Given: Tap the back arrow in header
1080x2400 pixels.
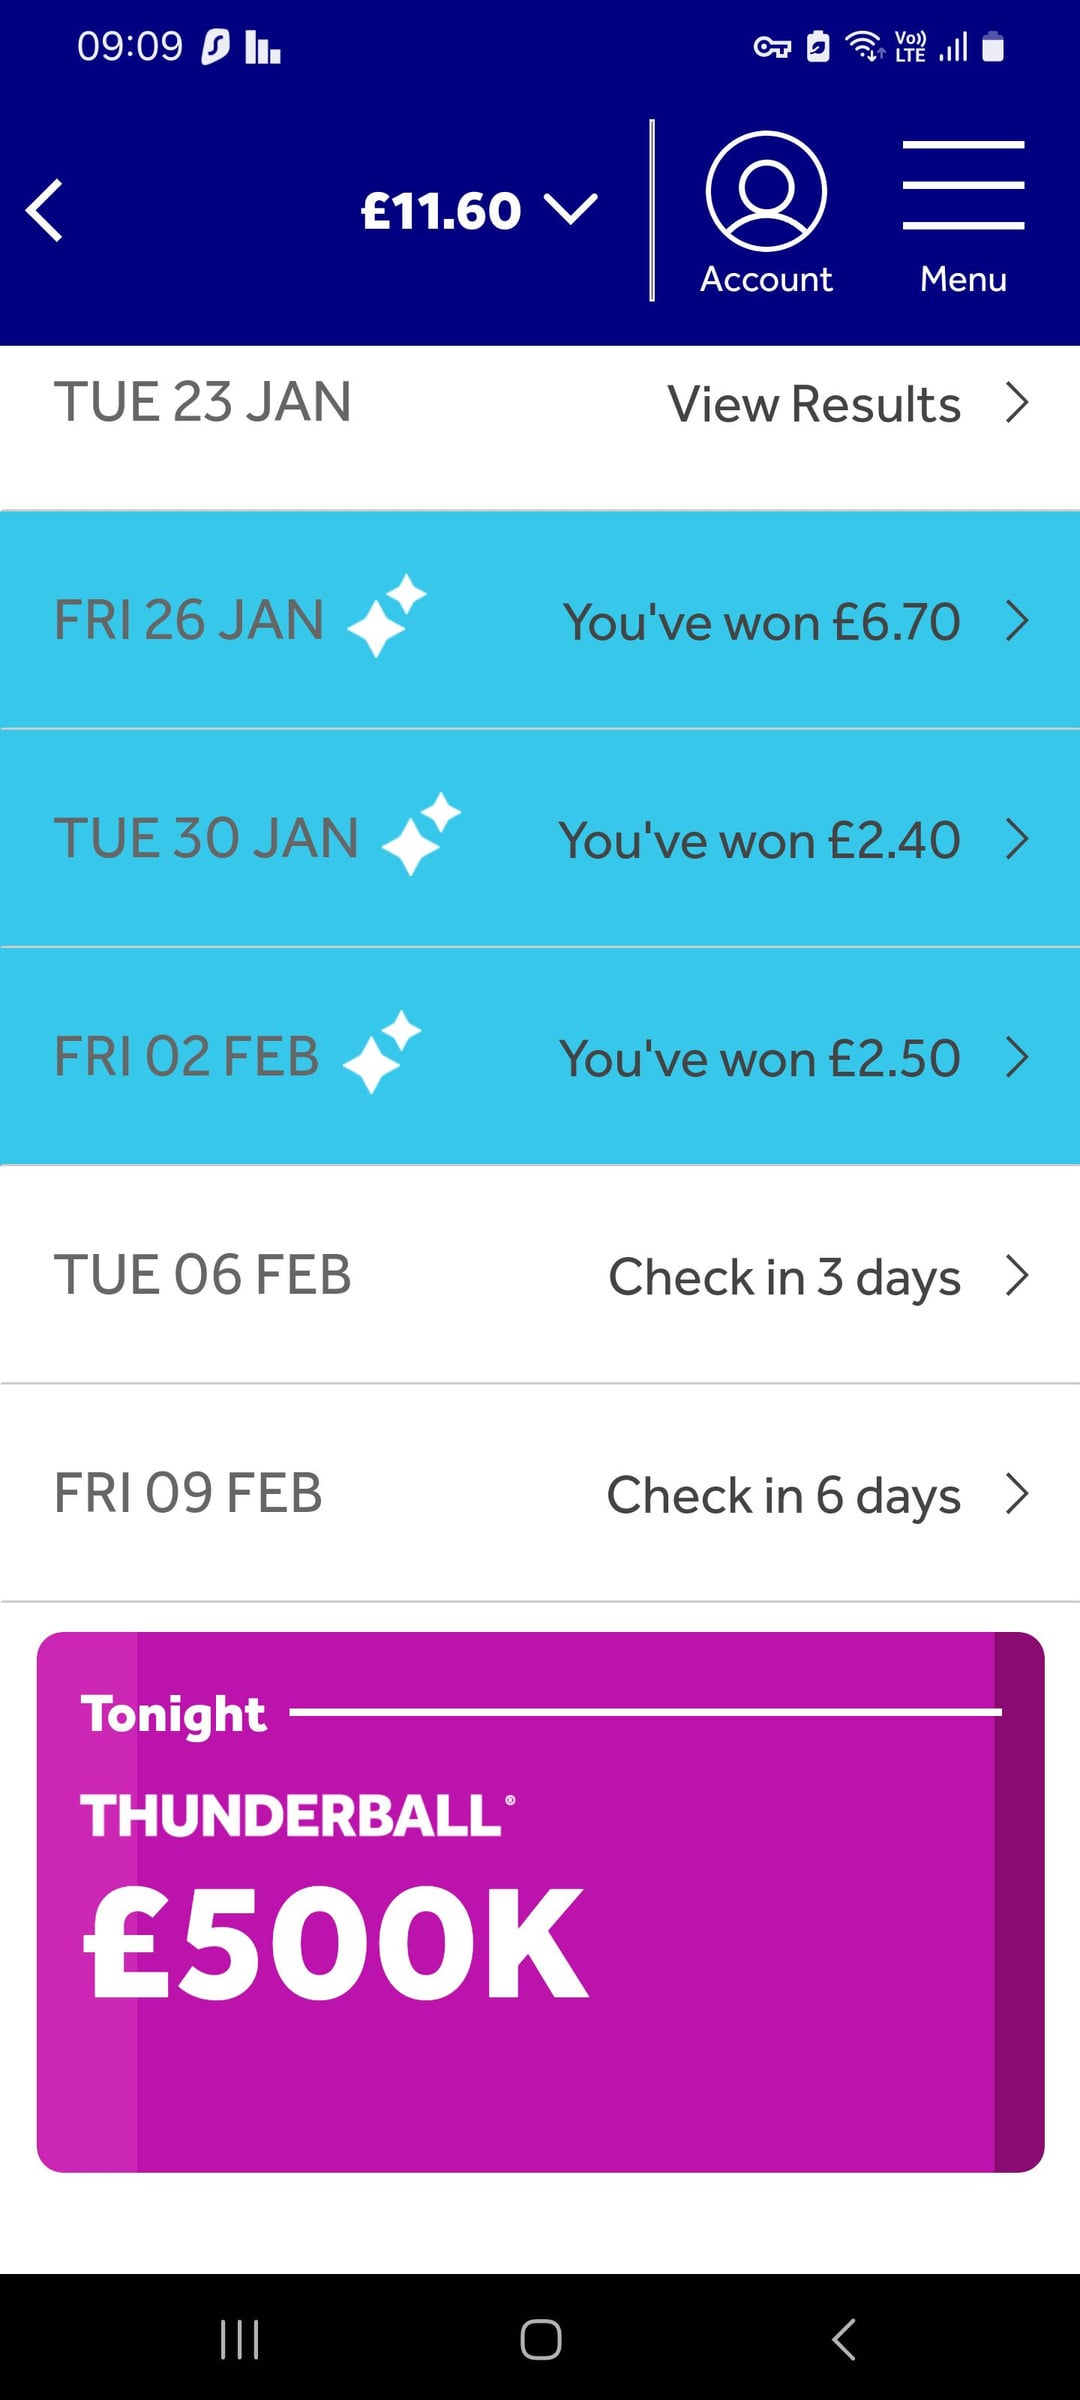Looking at the screenshot, I should 45,211.
